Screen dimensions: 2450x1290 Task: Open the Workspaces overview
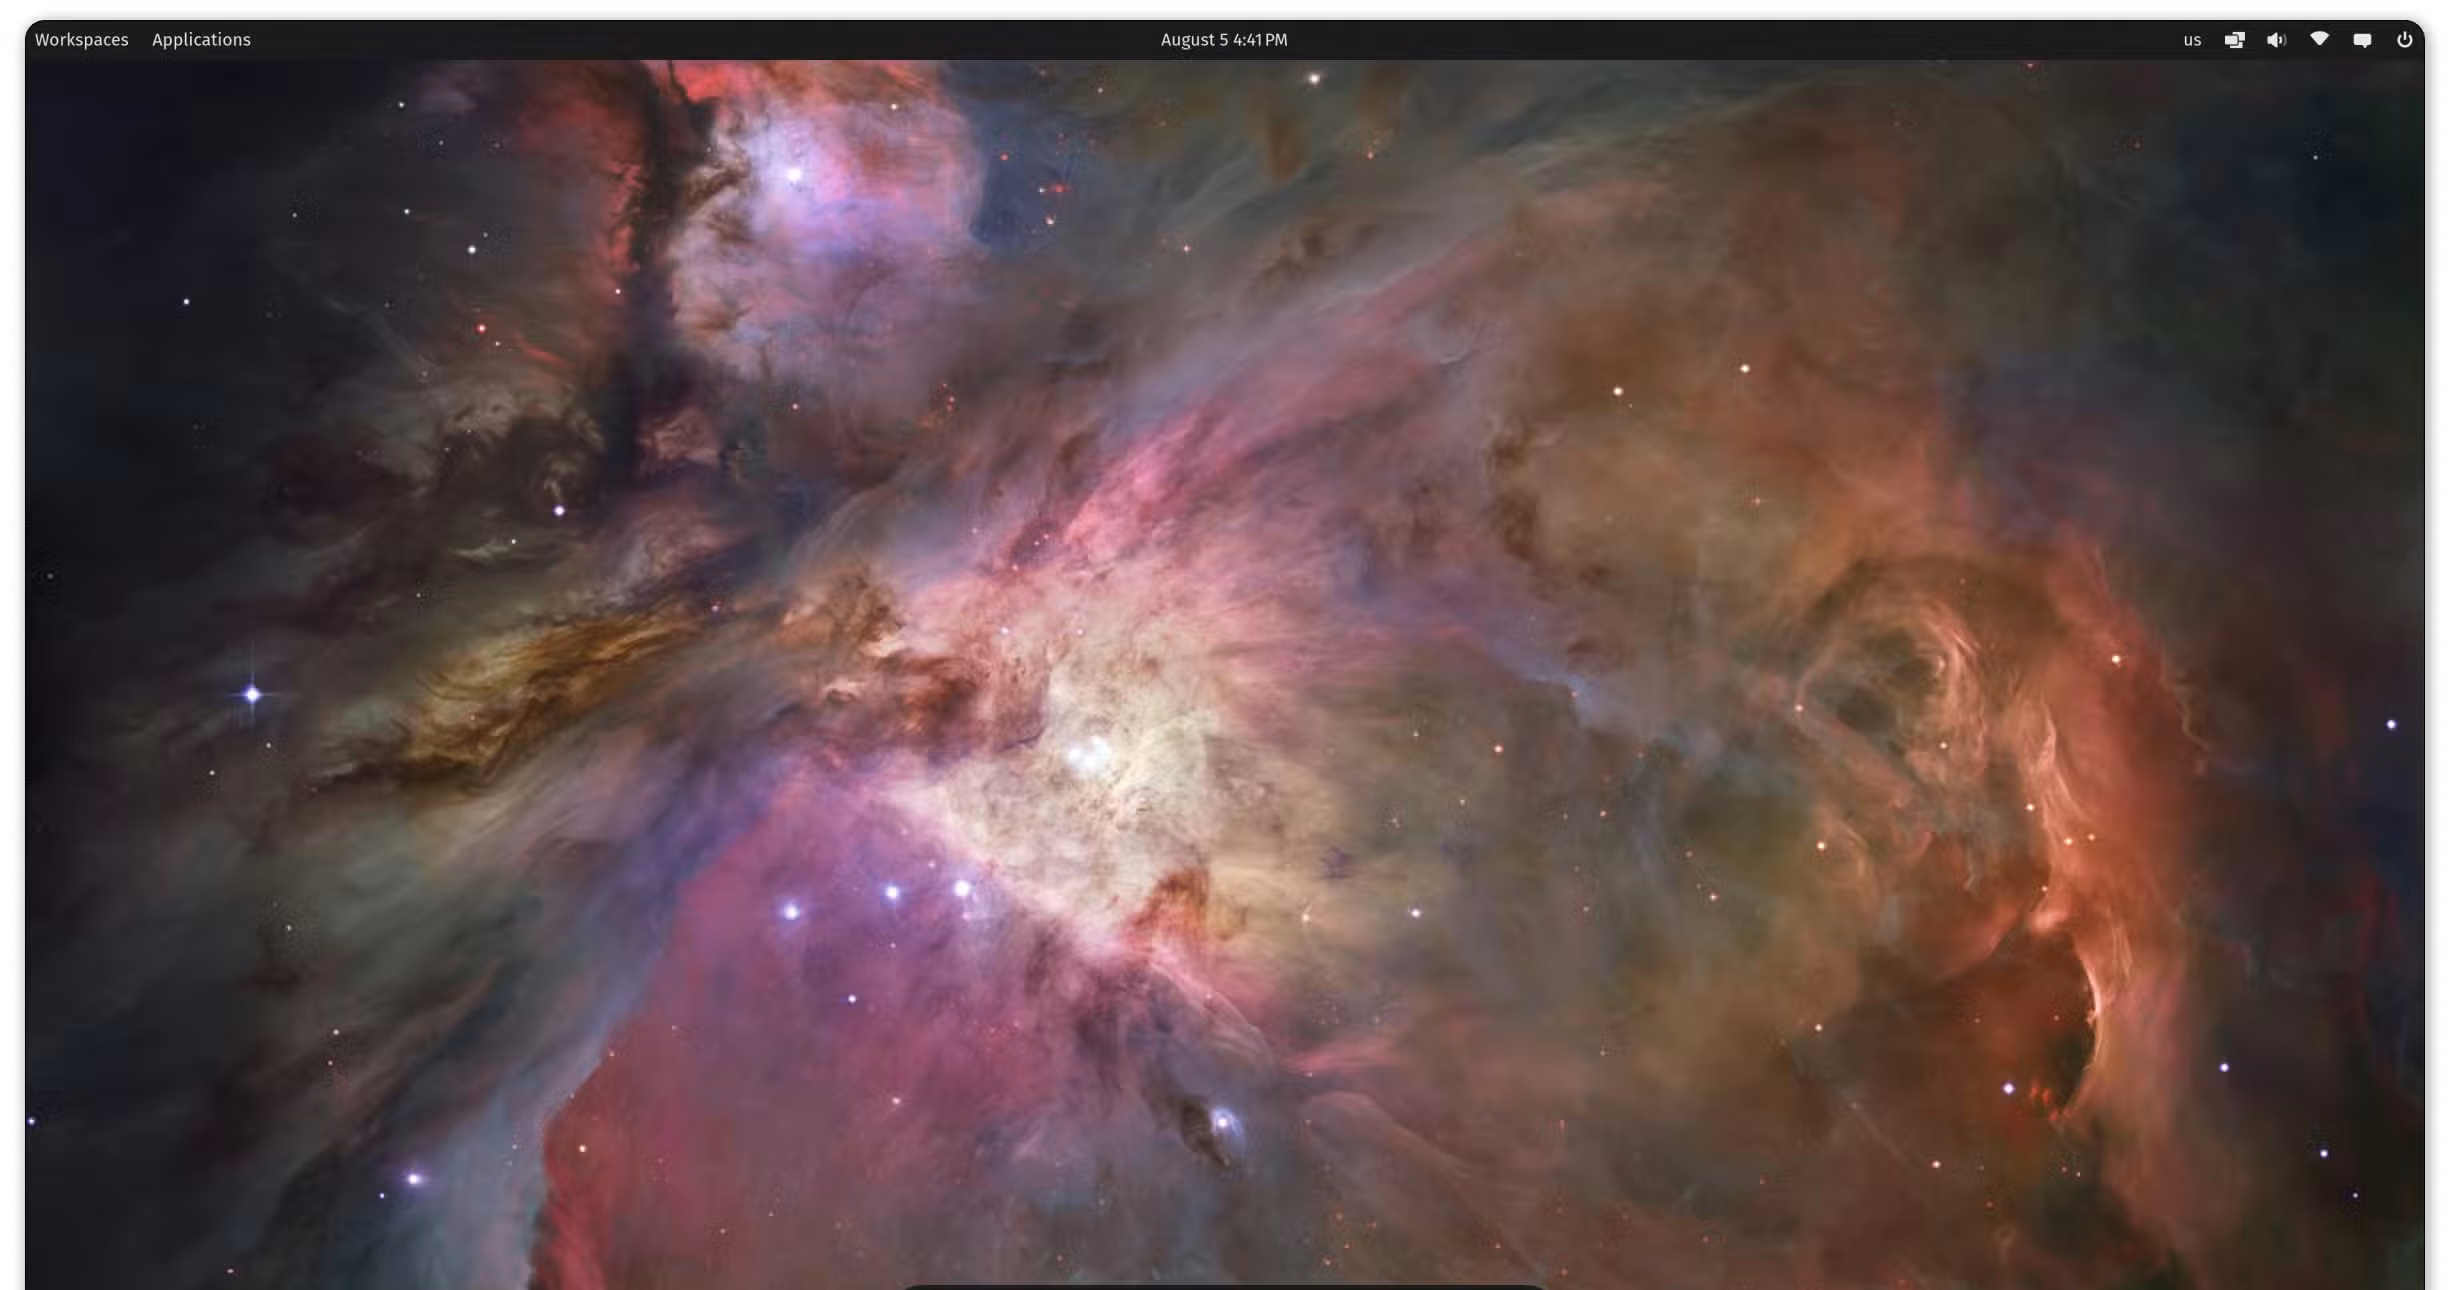[x=82, y=40]
